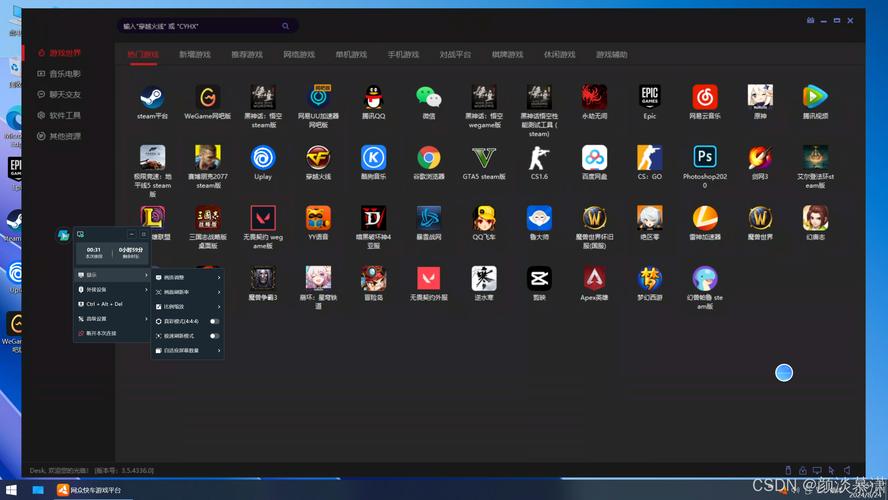Toggle the 真彩模式(4:4:4) switch
This screenshot has height=500, width=888.
[x=214, y=321]
